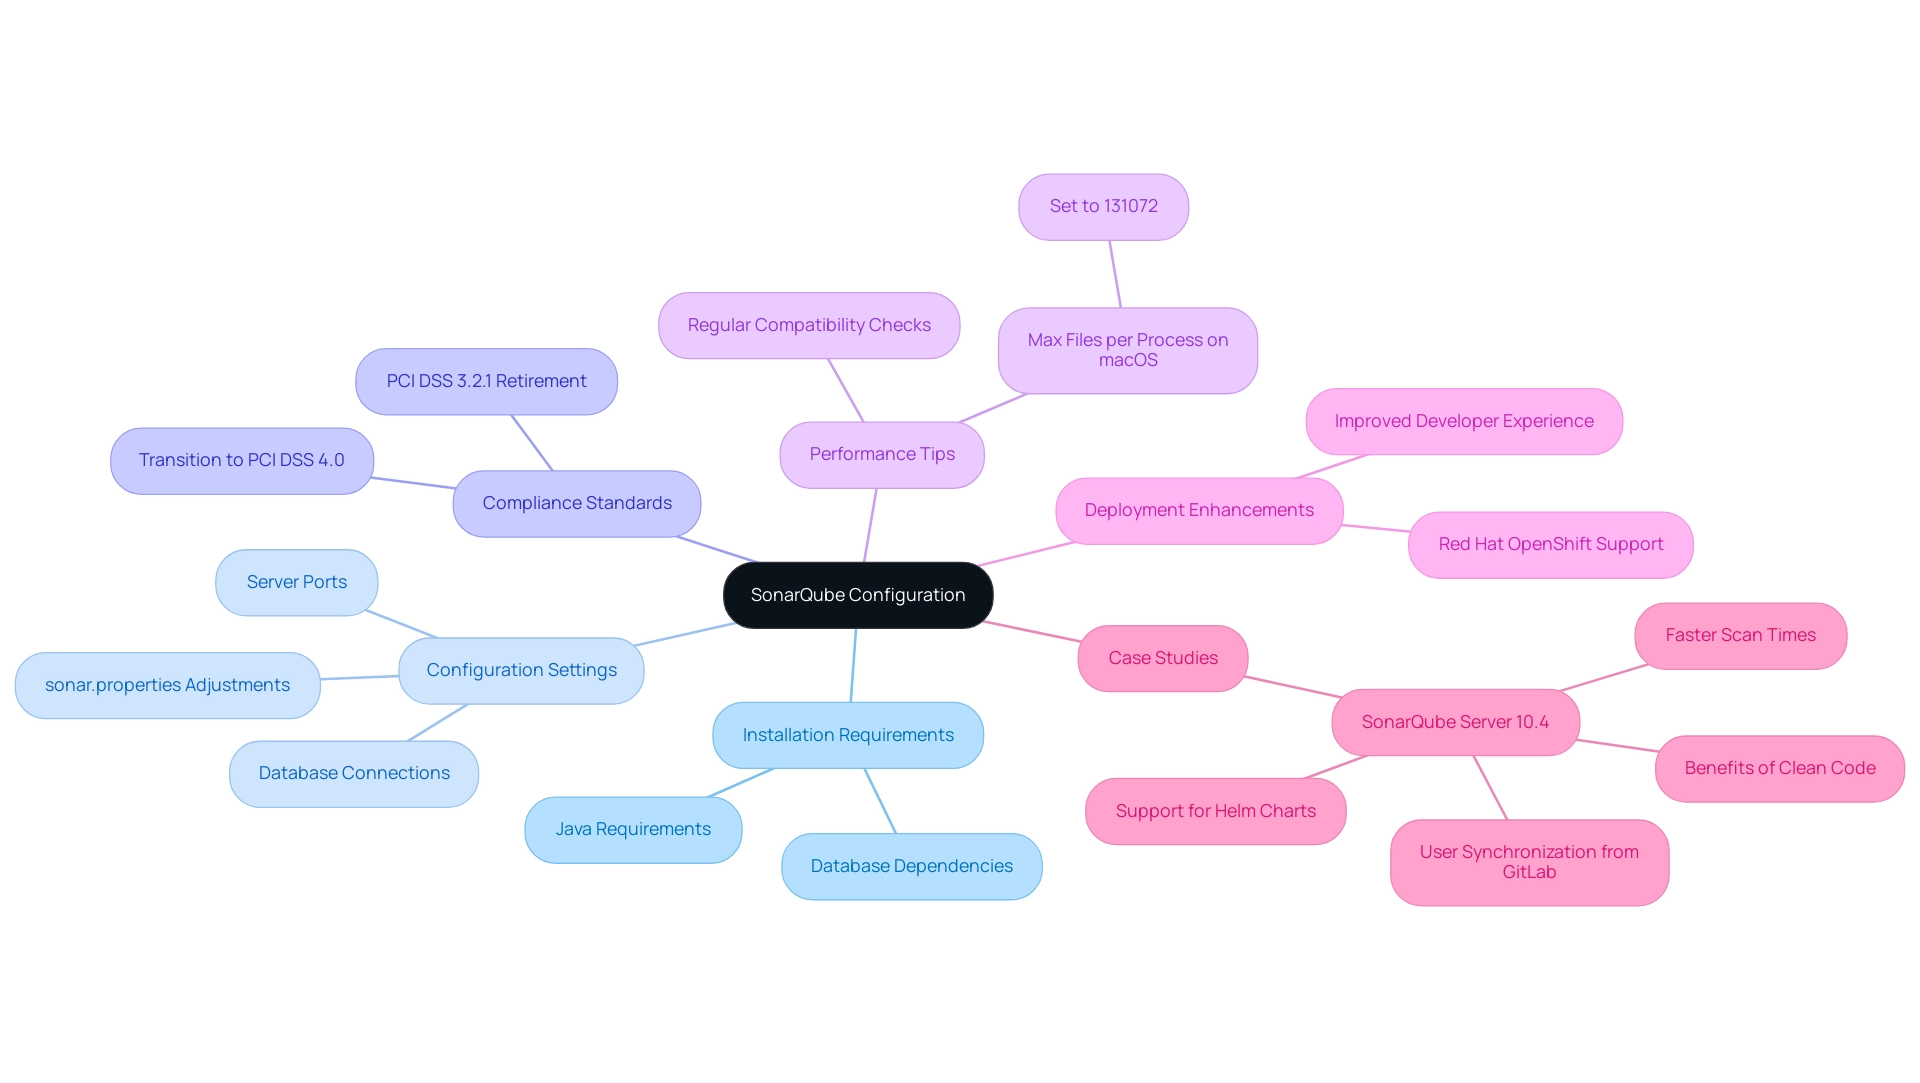Select the Case Studies node

(x=1164, y=656)
